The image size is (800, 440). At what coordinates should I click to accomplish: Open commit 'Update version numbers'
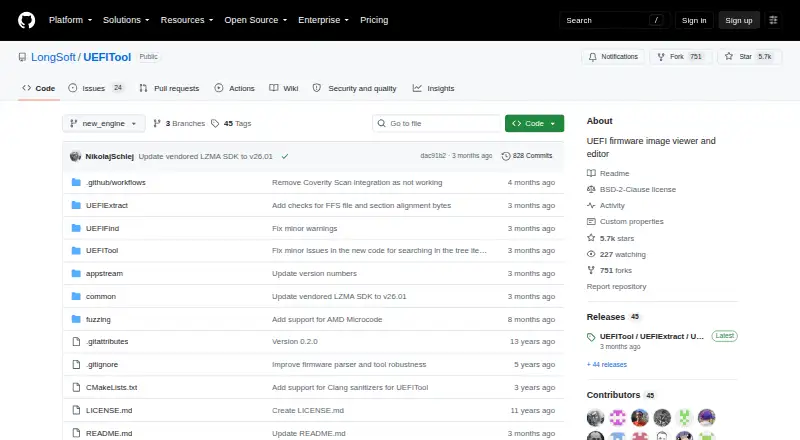pos(314,274)
